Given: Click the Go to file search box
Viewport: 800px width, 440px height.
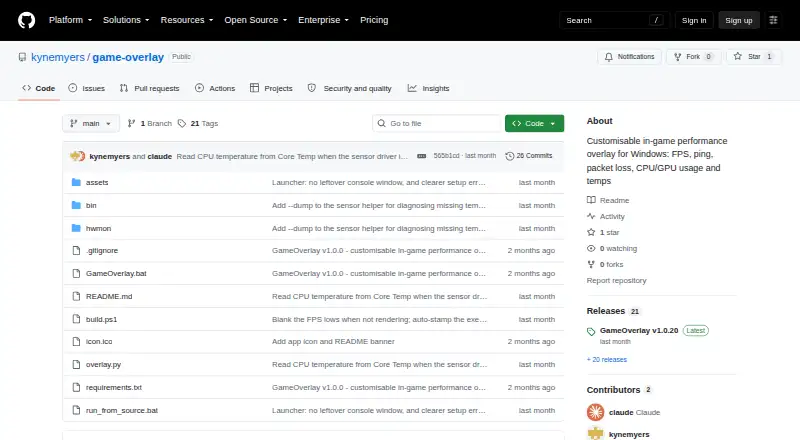Looking at the screenshot, I should click(437, 124).
